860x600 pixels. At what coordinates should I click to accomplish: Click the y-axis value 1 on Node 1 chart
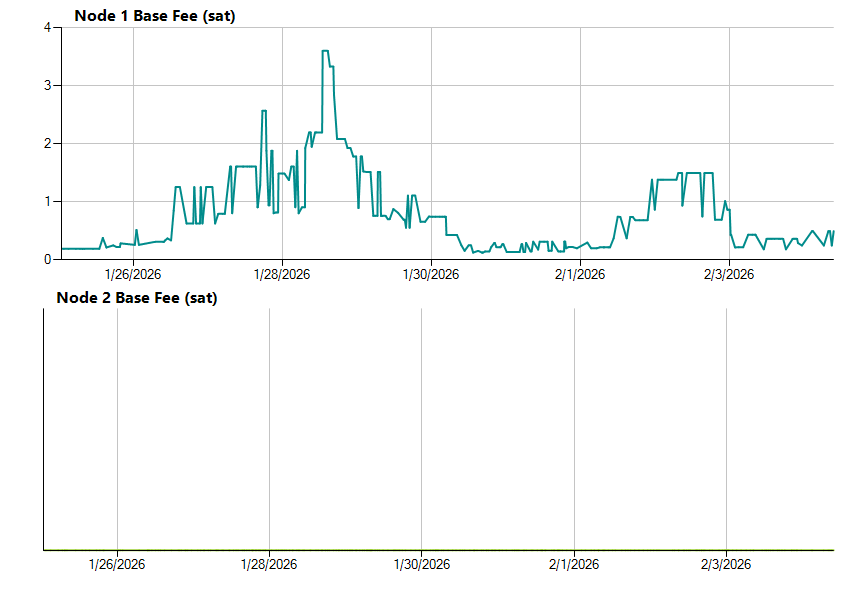48,202
